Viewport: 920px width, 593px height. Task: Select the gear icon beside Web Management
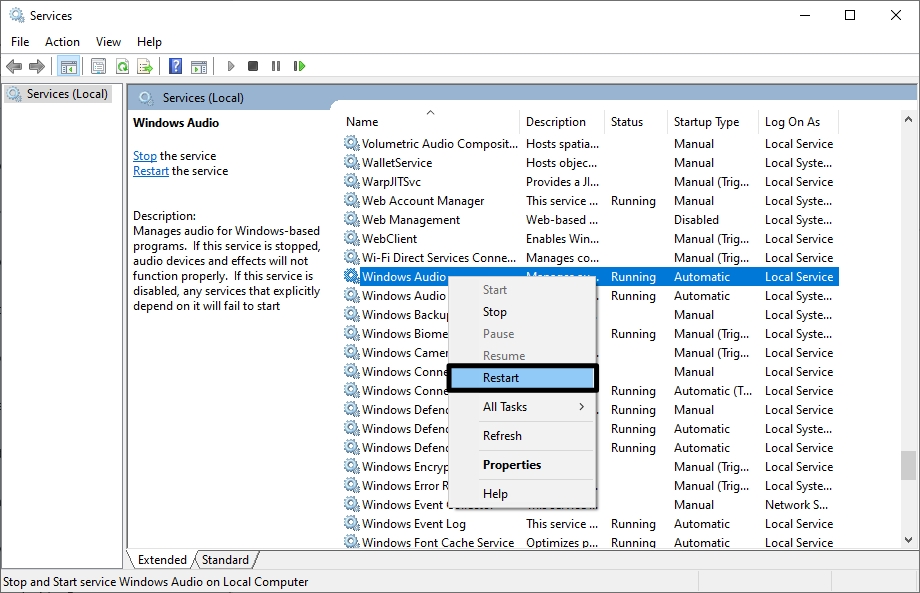click(x=351, y=219)
